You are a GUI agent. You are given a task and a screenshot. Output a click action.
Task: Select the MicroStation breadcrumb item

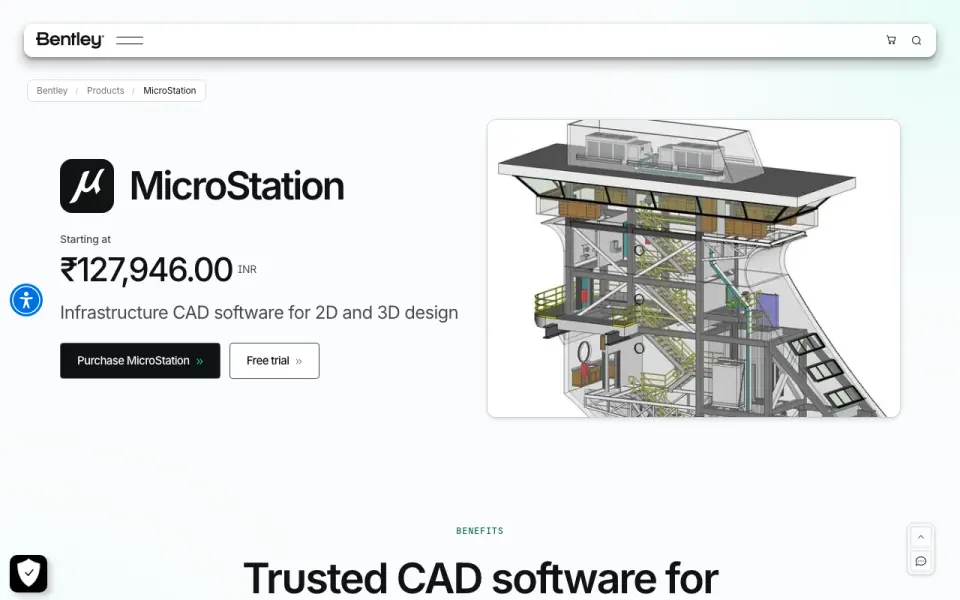tap(170, 91)
